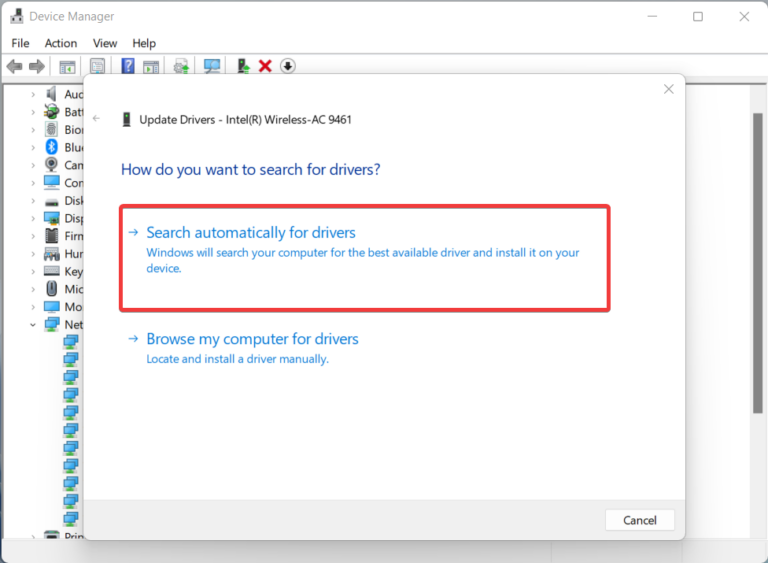Select the Network adapters category icon
This screenshot has width=768, height=563.
pos(51,324)
